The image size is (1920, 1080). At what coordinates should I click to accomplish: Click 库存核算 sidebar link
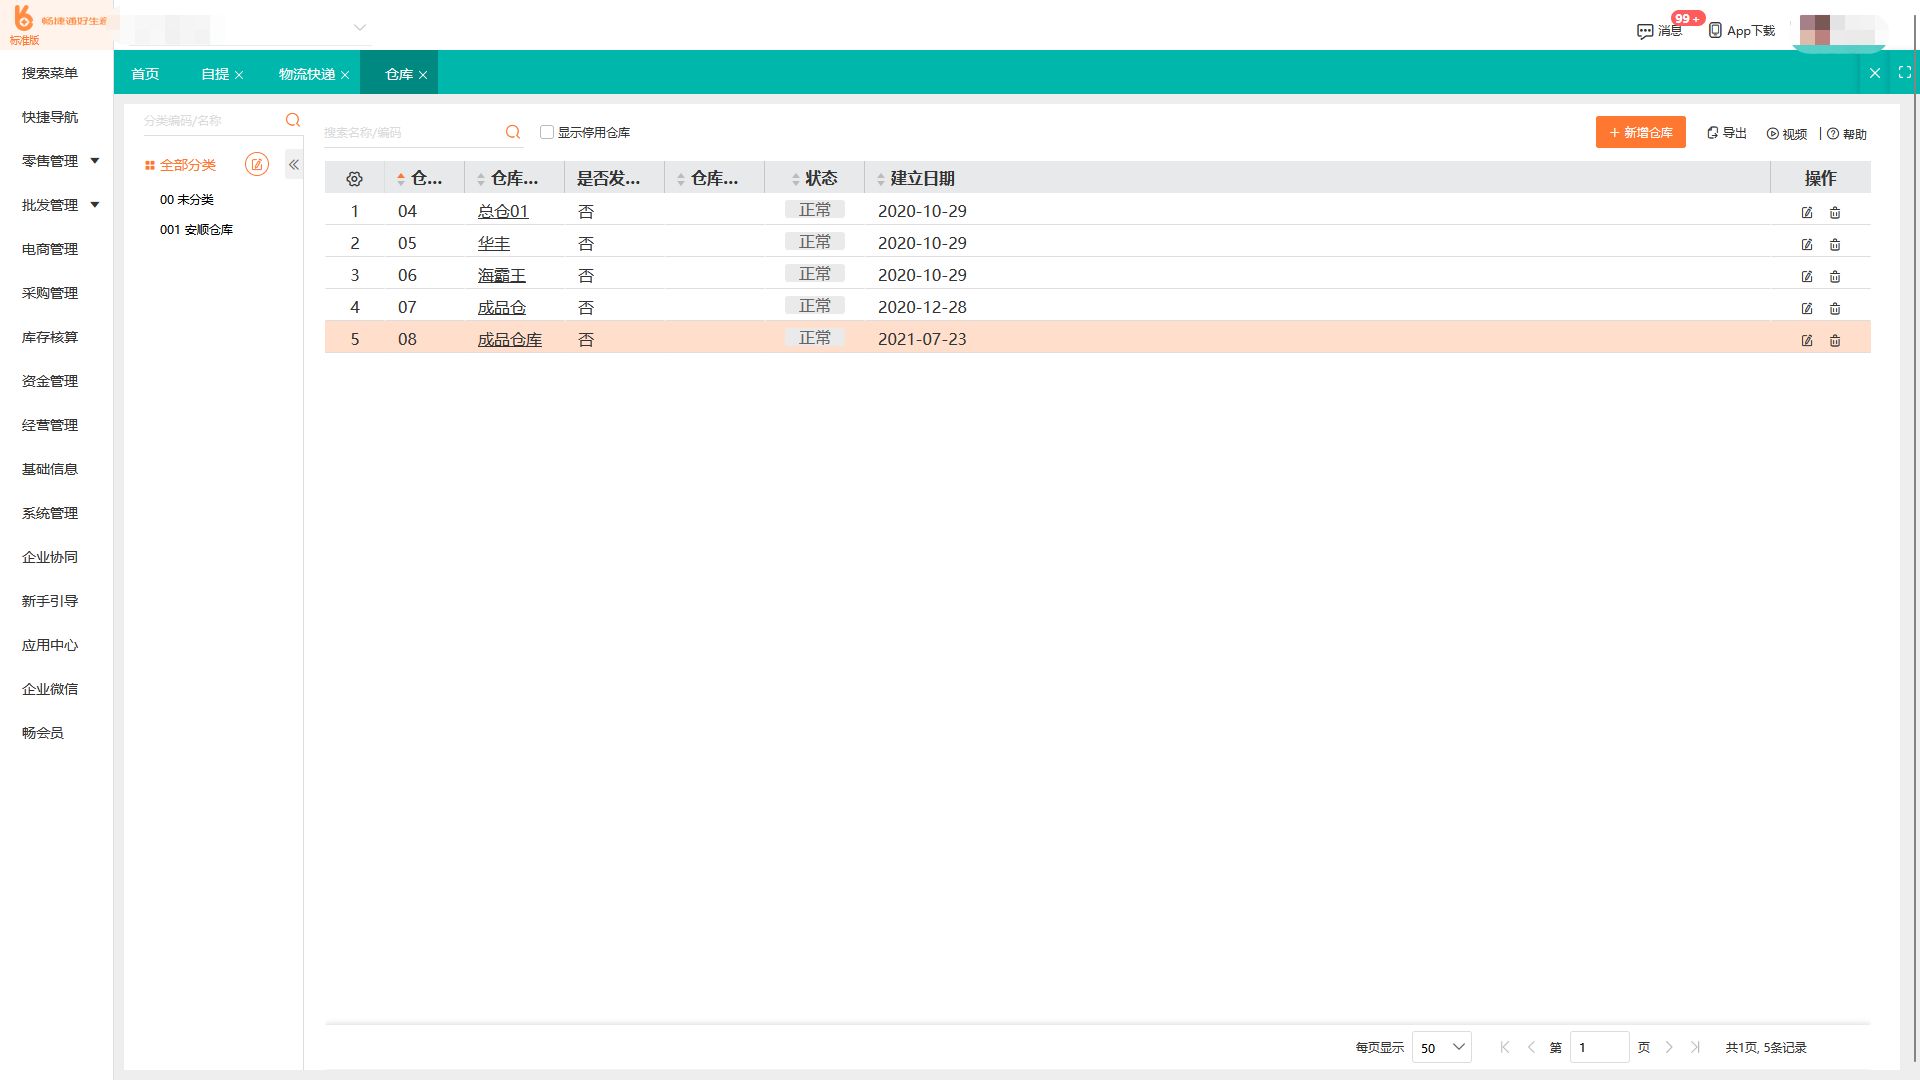point(50,336)
